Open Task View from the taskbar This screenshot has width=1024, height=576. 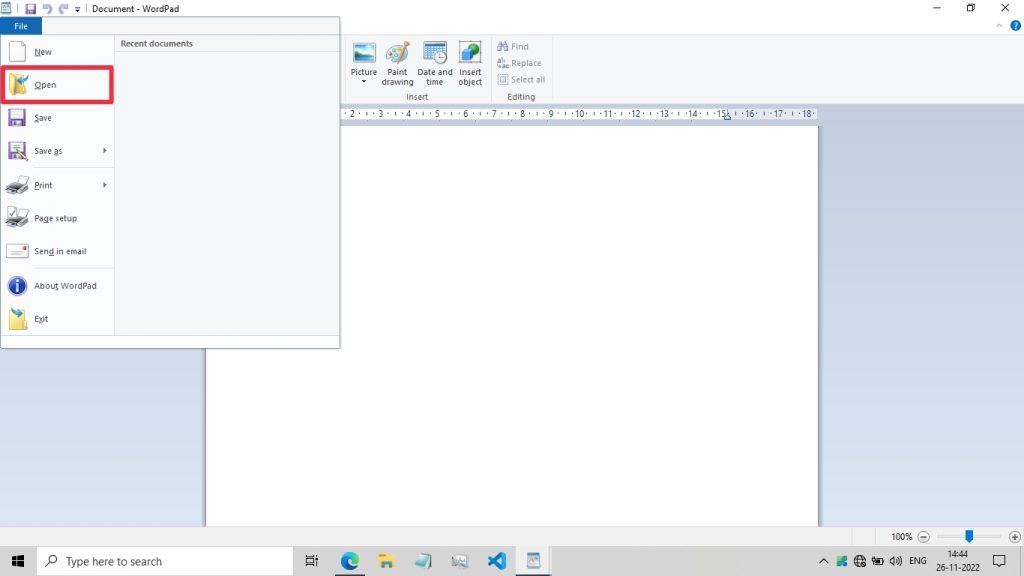point(312,561)
